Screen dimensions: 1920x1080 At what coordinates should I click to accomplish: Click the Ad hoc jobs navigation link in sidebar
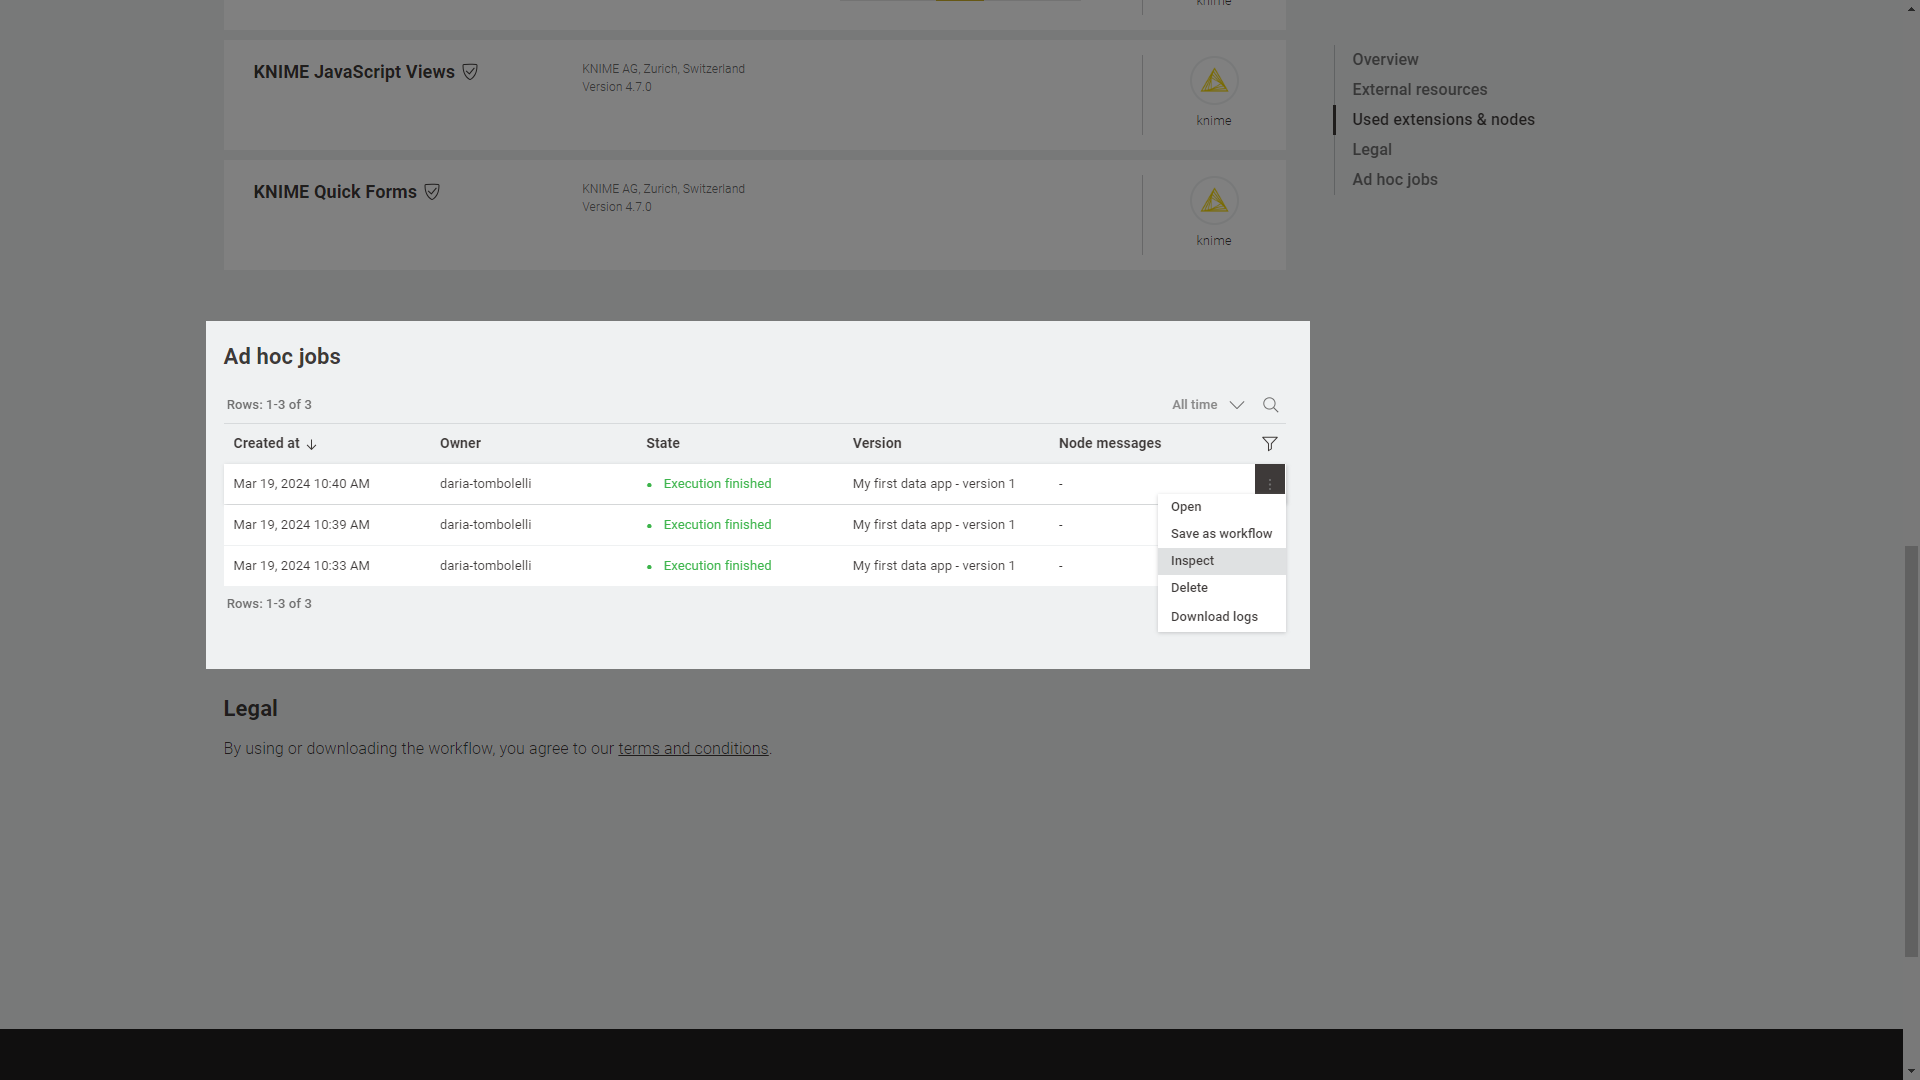click(x=1395, y=179)
